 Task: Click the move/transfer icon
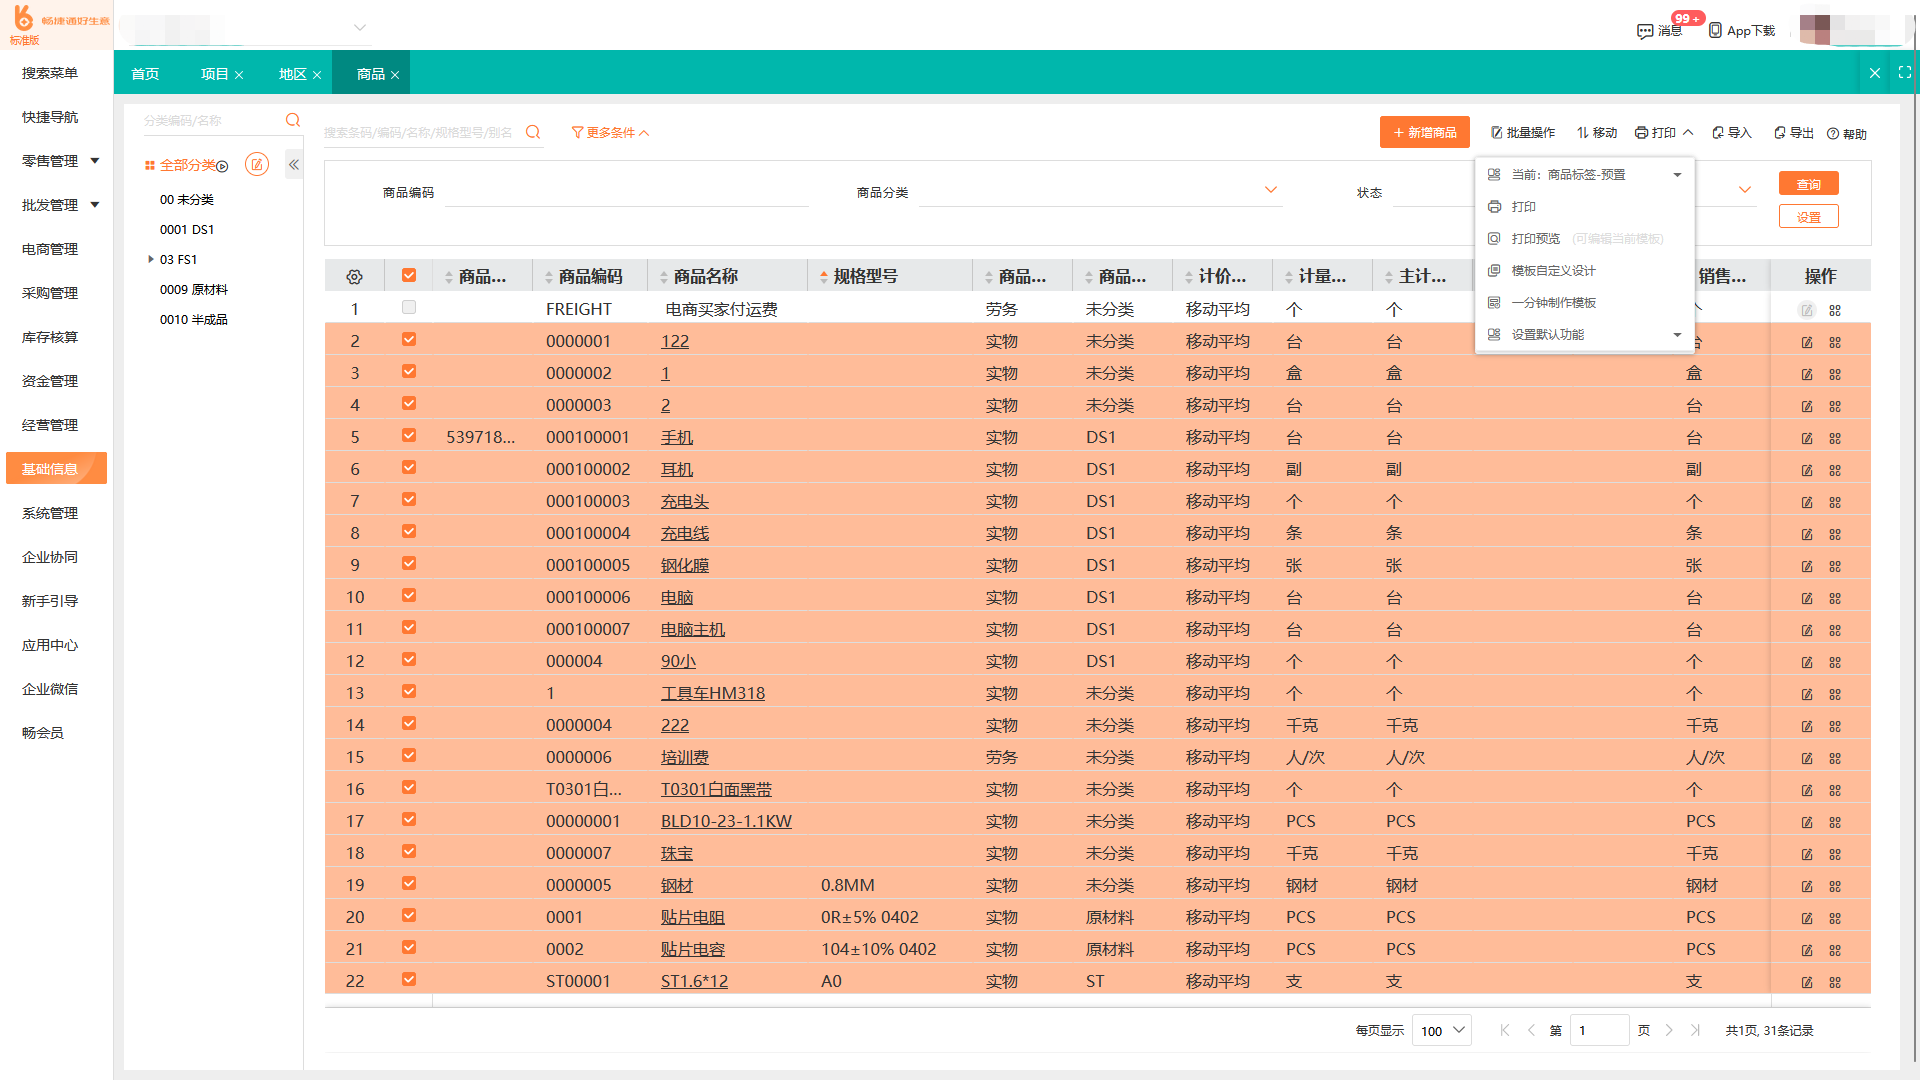(x=1581, y=132)
